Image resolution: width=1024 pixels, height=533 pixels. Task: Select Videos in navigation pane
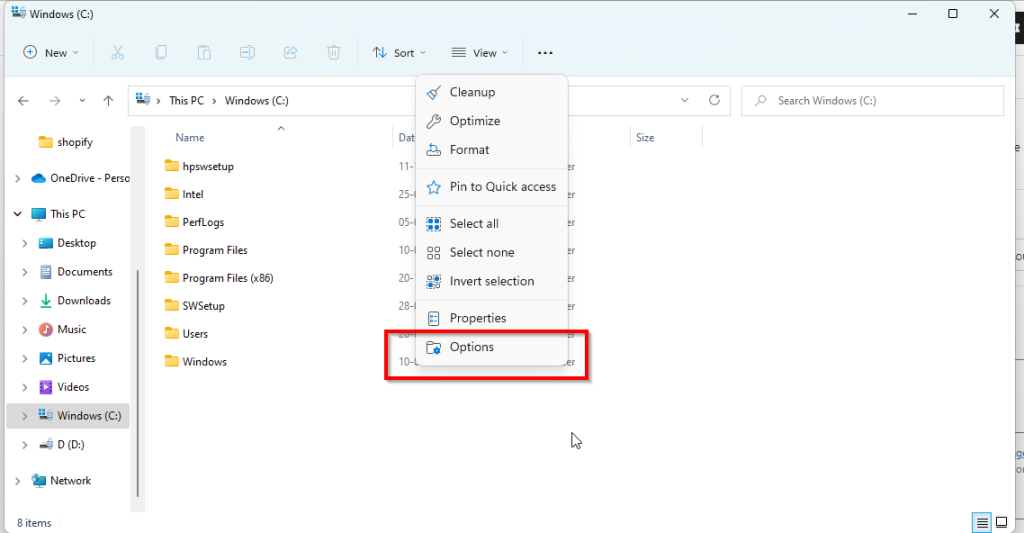[64, 387]
